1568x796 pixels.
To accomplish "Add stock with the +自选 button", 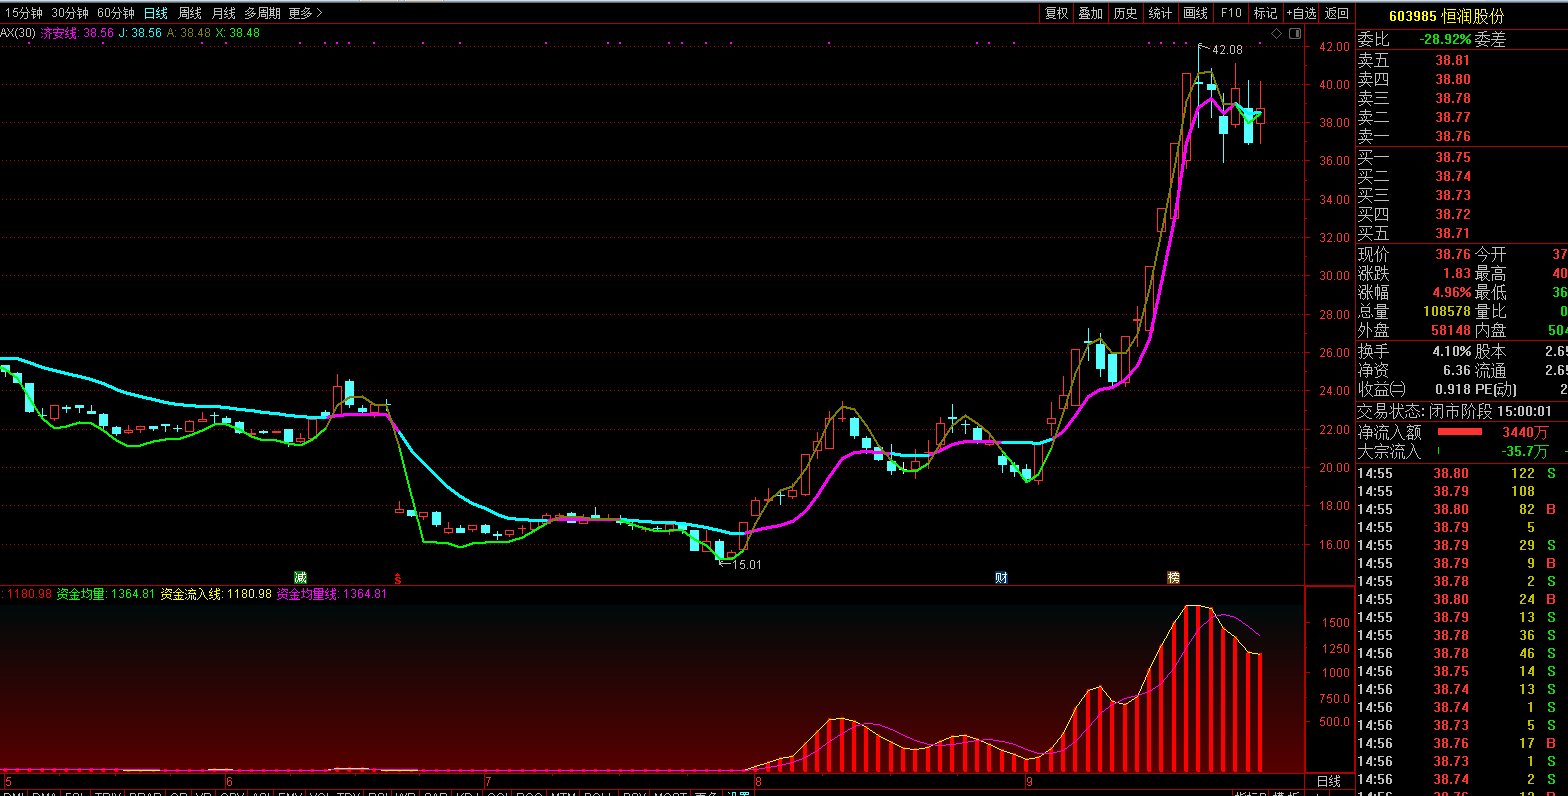I will pos(1301,13).
